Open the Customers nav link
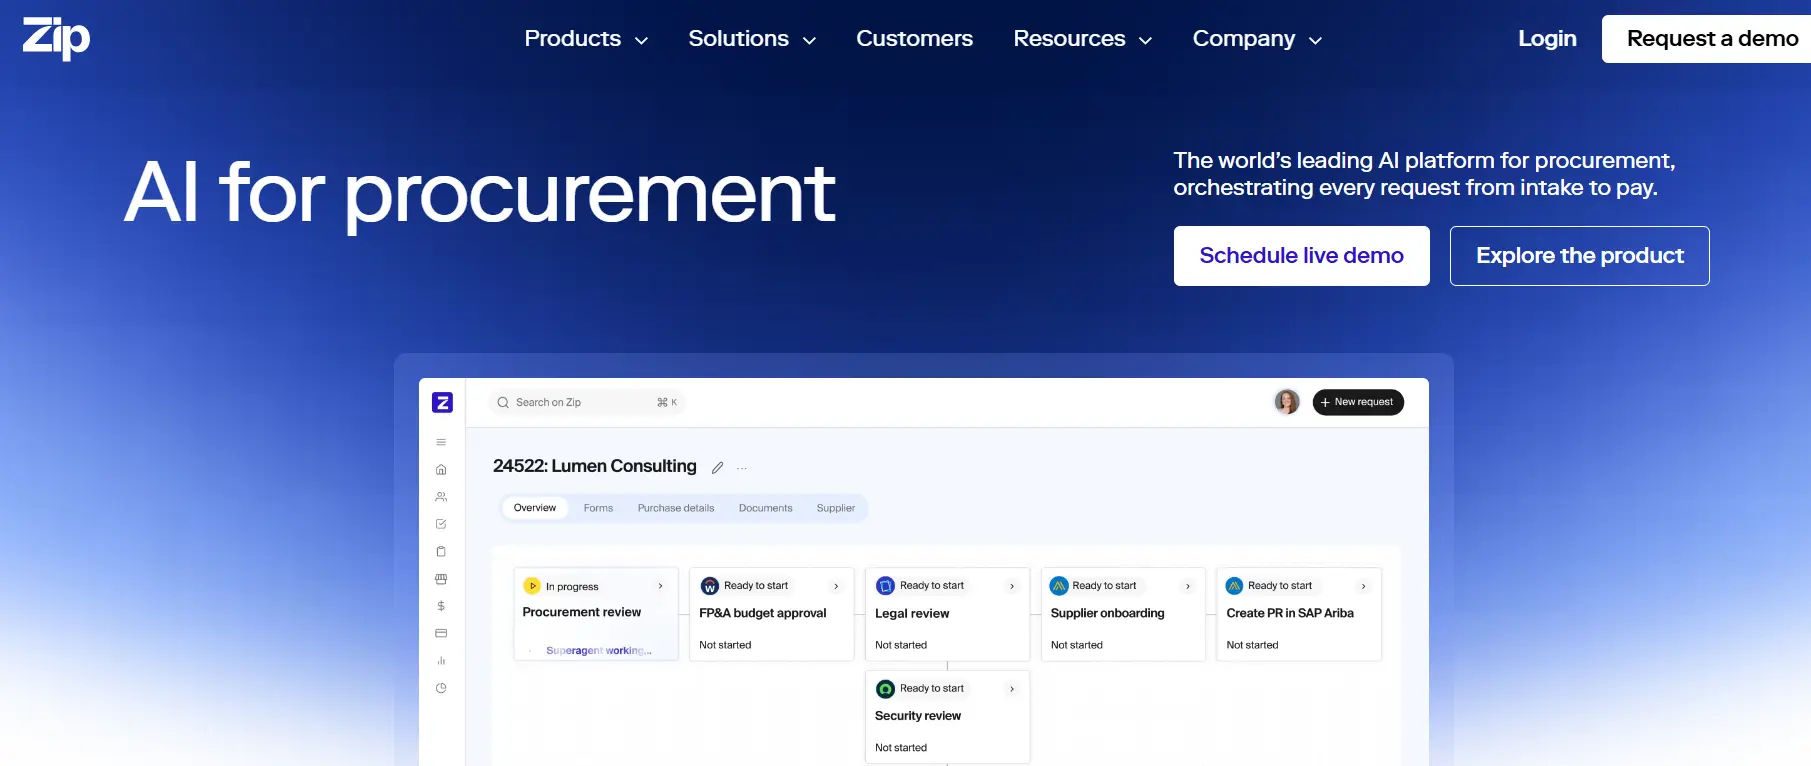Viewport: 1811px width, 766px height. coord(914,39)
